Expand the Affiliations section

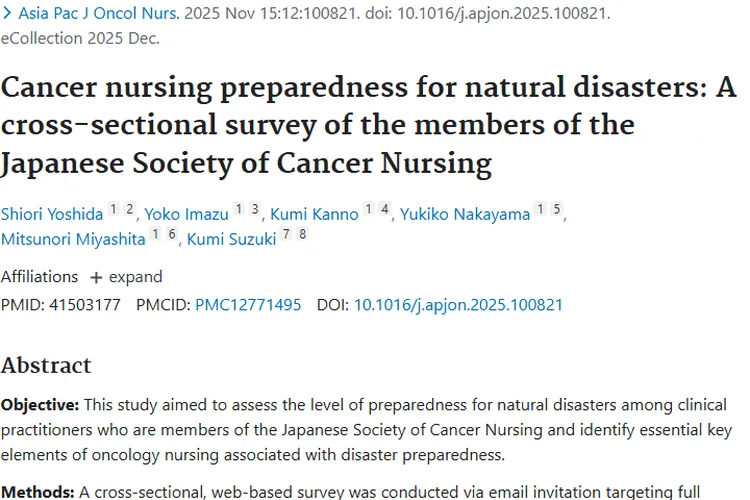click(127, 277)
